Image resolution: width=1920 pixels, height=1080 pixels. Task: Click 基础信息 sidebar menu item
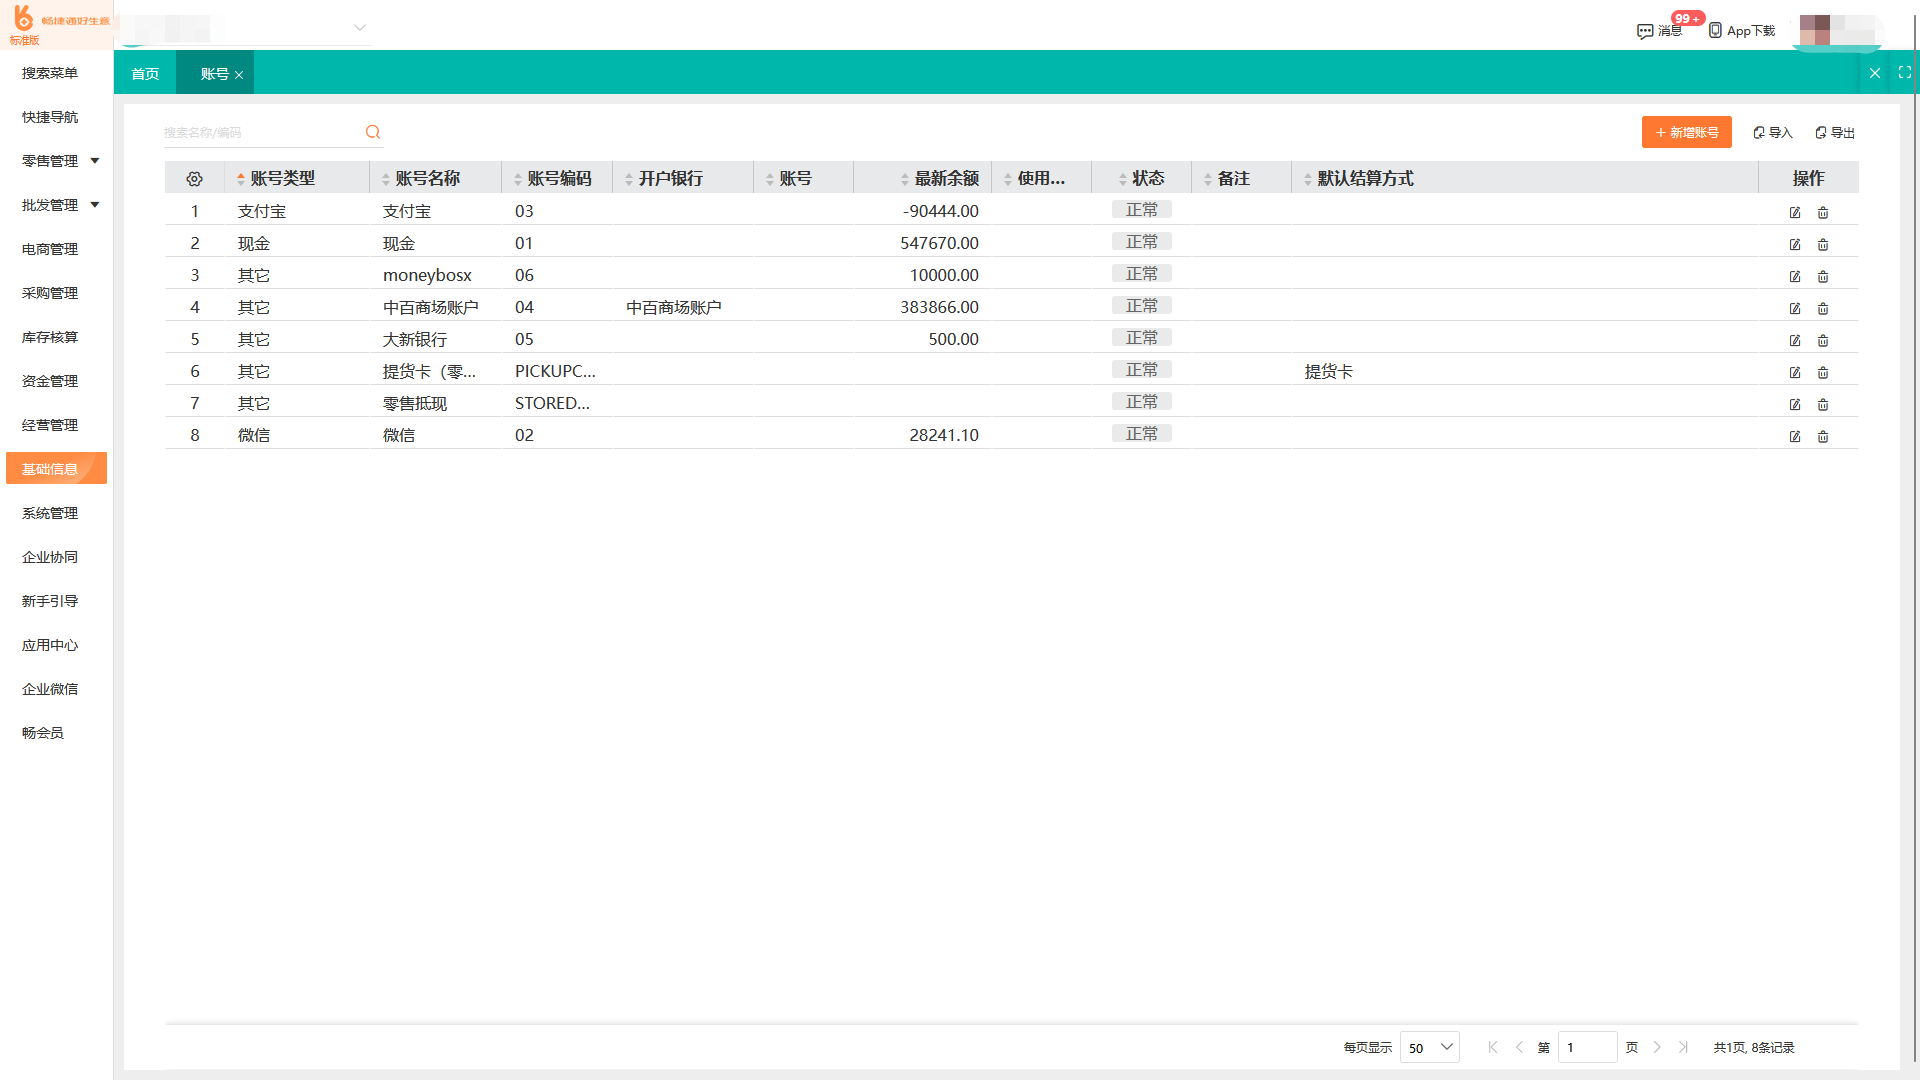51,468
